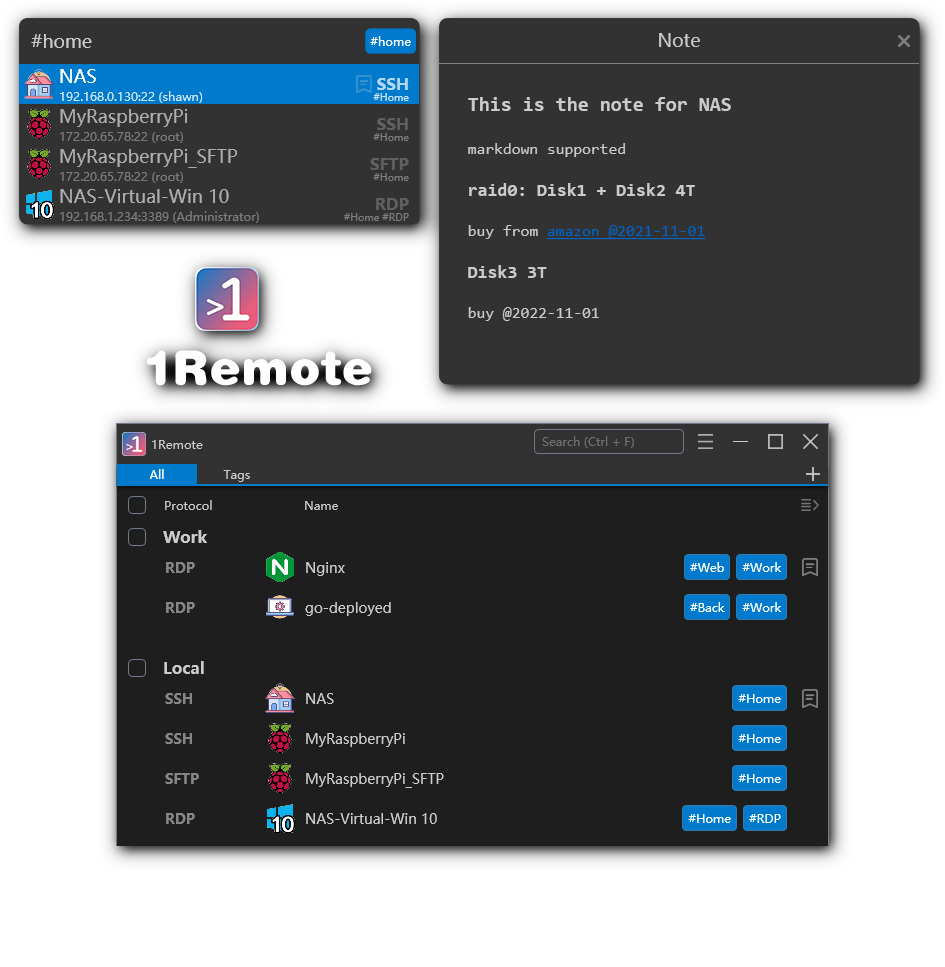Toggle the bookmark pin on the NAS entry

(x=810, y=698)
